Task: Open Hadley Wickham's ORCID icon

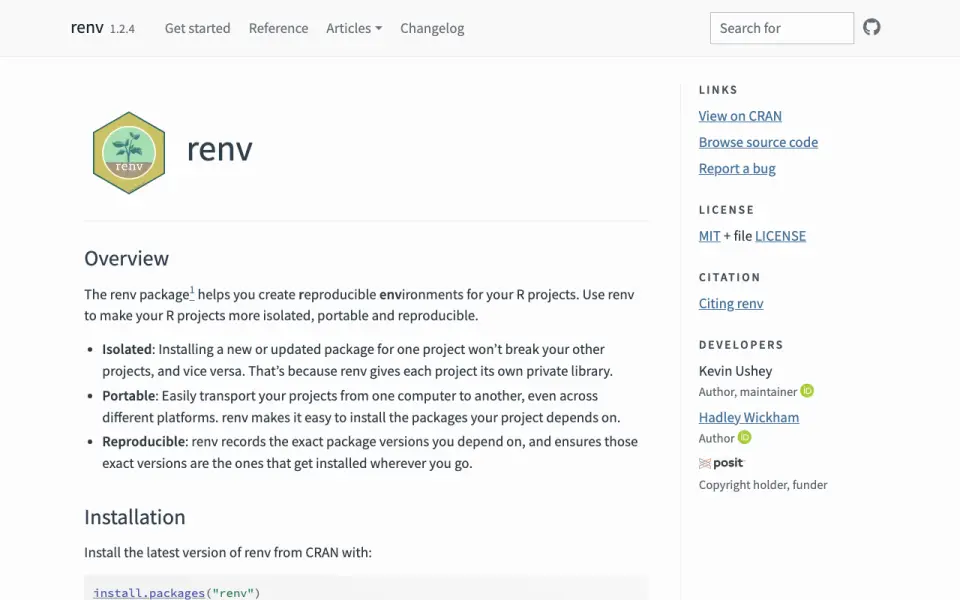Action: click(x=744, y=437)
